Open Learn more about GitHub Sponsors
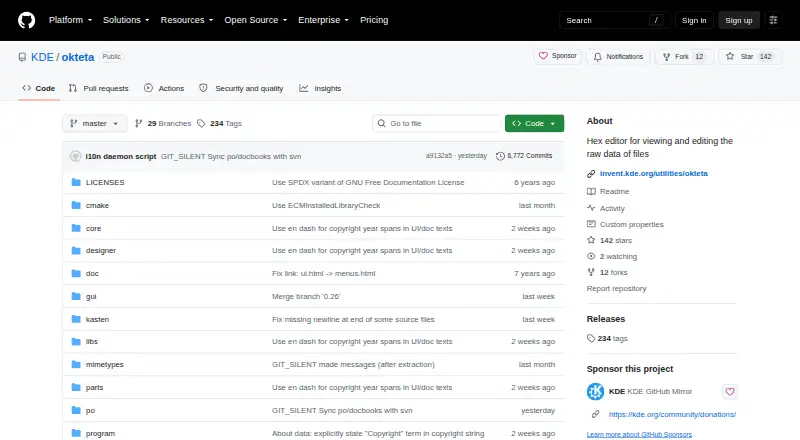Image resolution: width=800 pixels, height=440 pixels. coord(639,434)
